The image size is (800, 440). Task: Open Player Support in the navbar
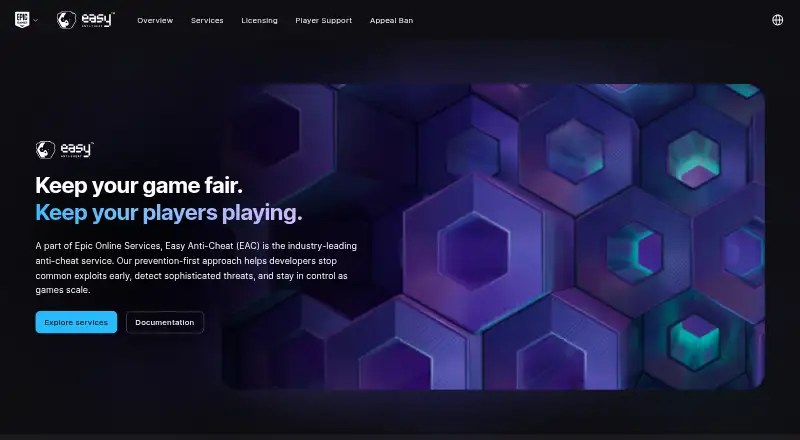323,20
